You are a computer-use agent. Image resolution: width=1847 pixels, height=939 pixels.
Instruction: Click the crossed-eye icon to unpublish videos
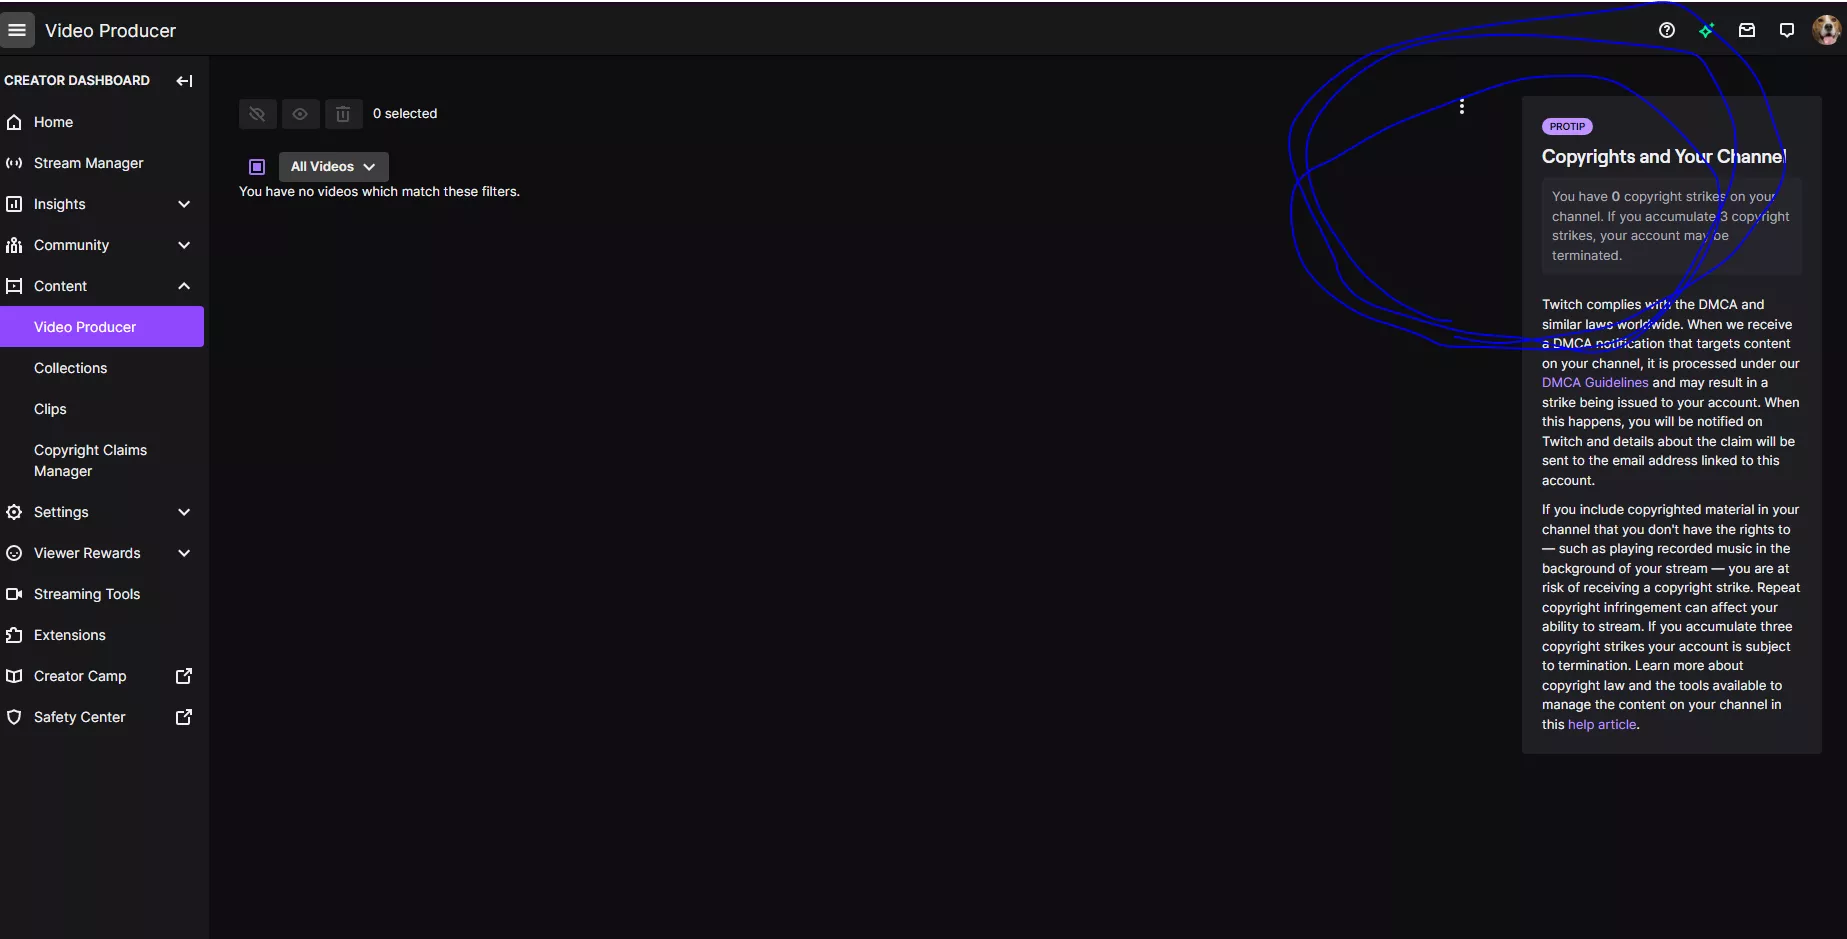[257, 114]
